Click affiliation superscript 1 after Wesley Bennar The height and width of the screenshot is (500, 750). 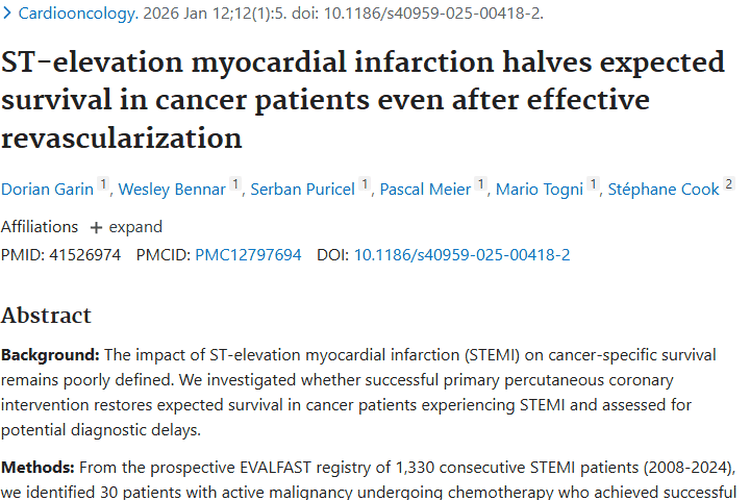tap(235, 184)
